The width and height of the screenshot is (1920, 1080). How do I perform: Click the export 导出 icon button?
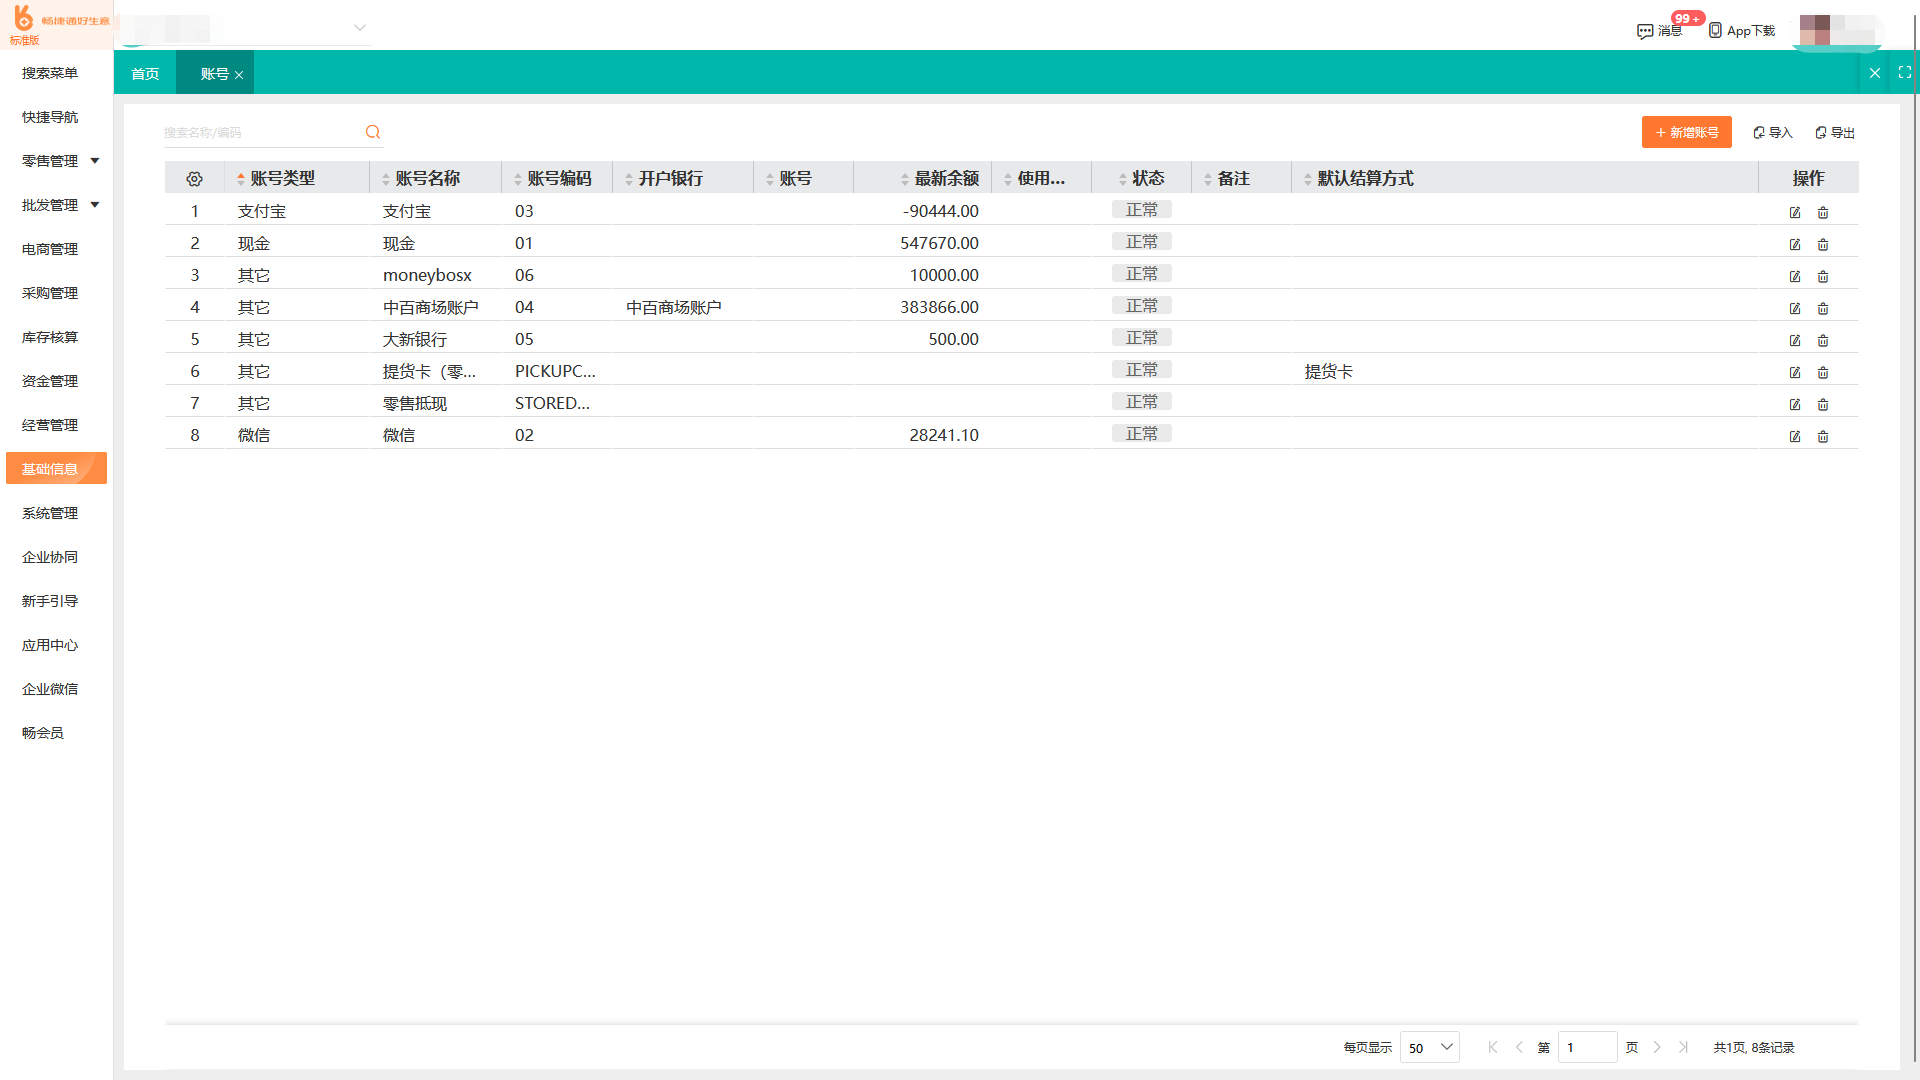1837,132
